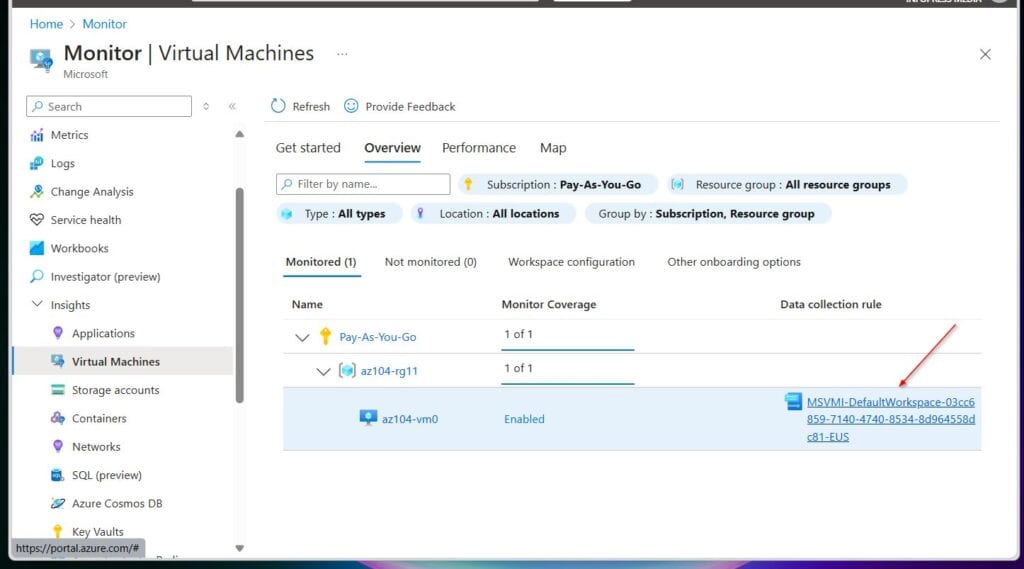Click the Pay-As-You-Go subscription key icon
Viewport: 1024px width, 569px height.
(325, 336)
